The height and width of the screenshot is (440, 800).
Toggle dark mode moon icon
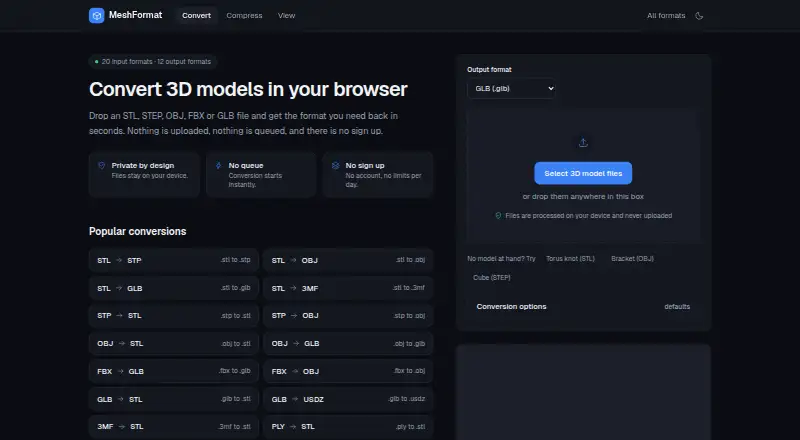coord(699,16)
